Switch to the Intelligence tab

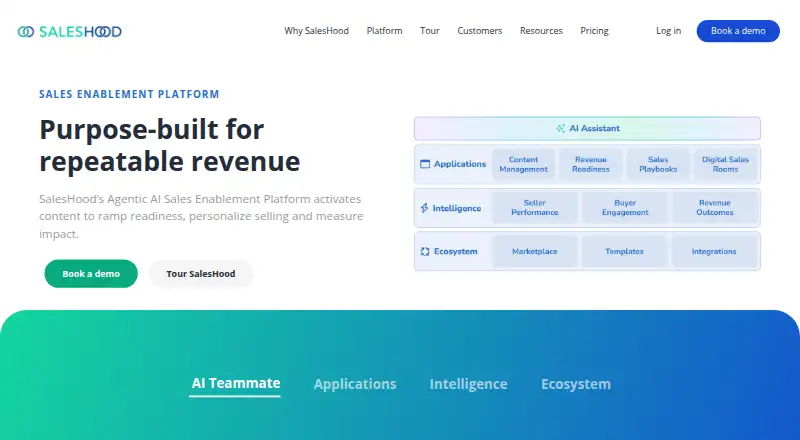(x=468, y=384)
